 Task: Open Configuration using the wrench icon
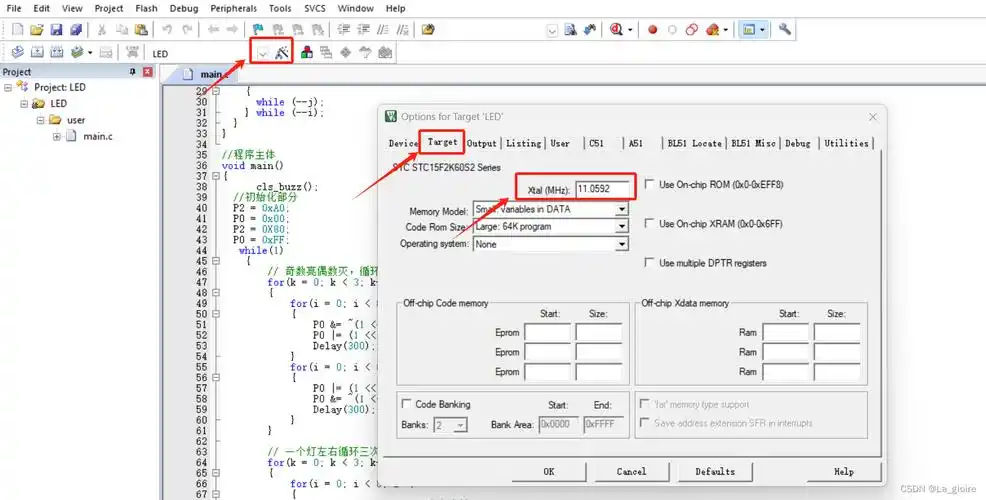pos(785,30)
